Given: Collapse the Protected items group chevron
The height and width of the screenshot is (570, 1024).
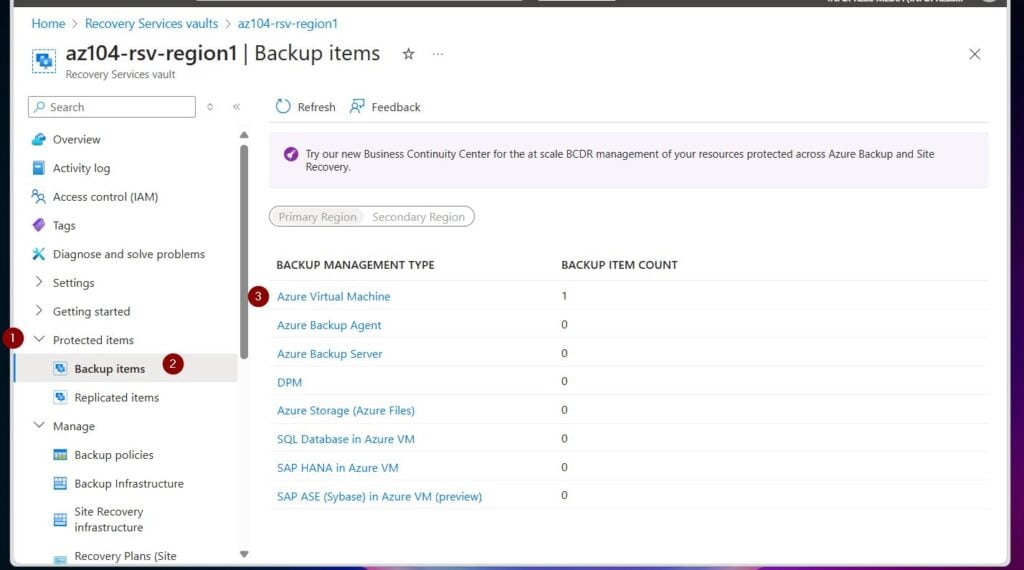Looking at the screenshot, I should (39, 339).
